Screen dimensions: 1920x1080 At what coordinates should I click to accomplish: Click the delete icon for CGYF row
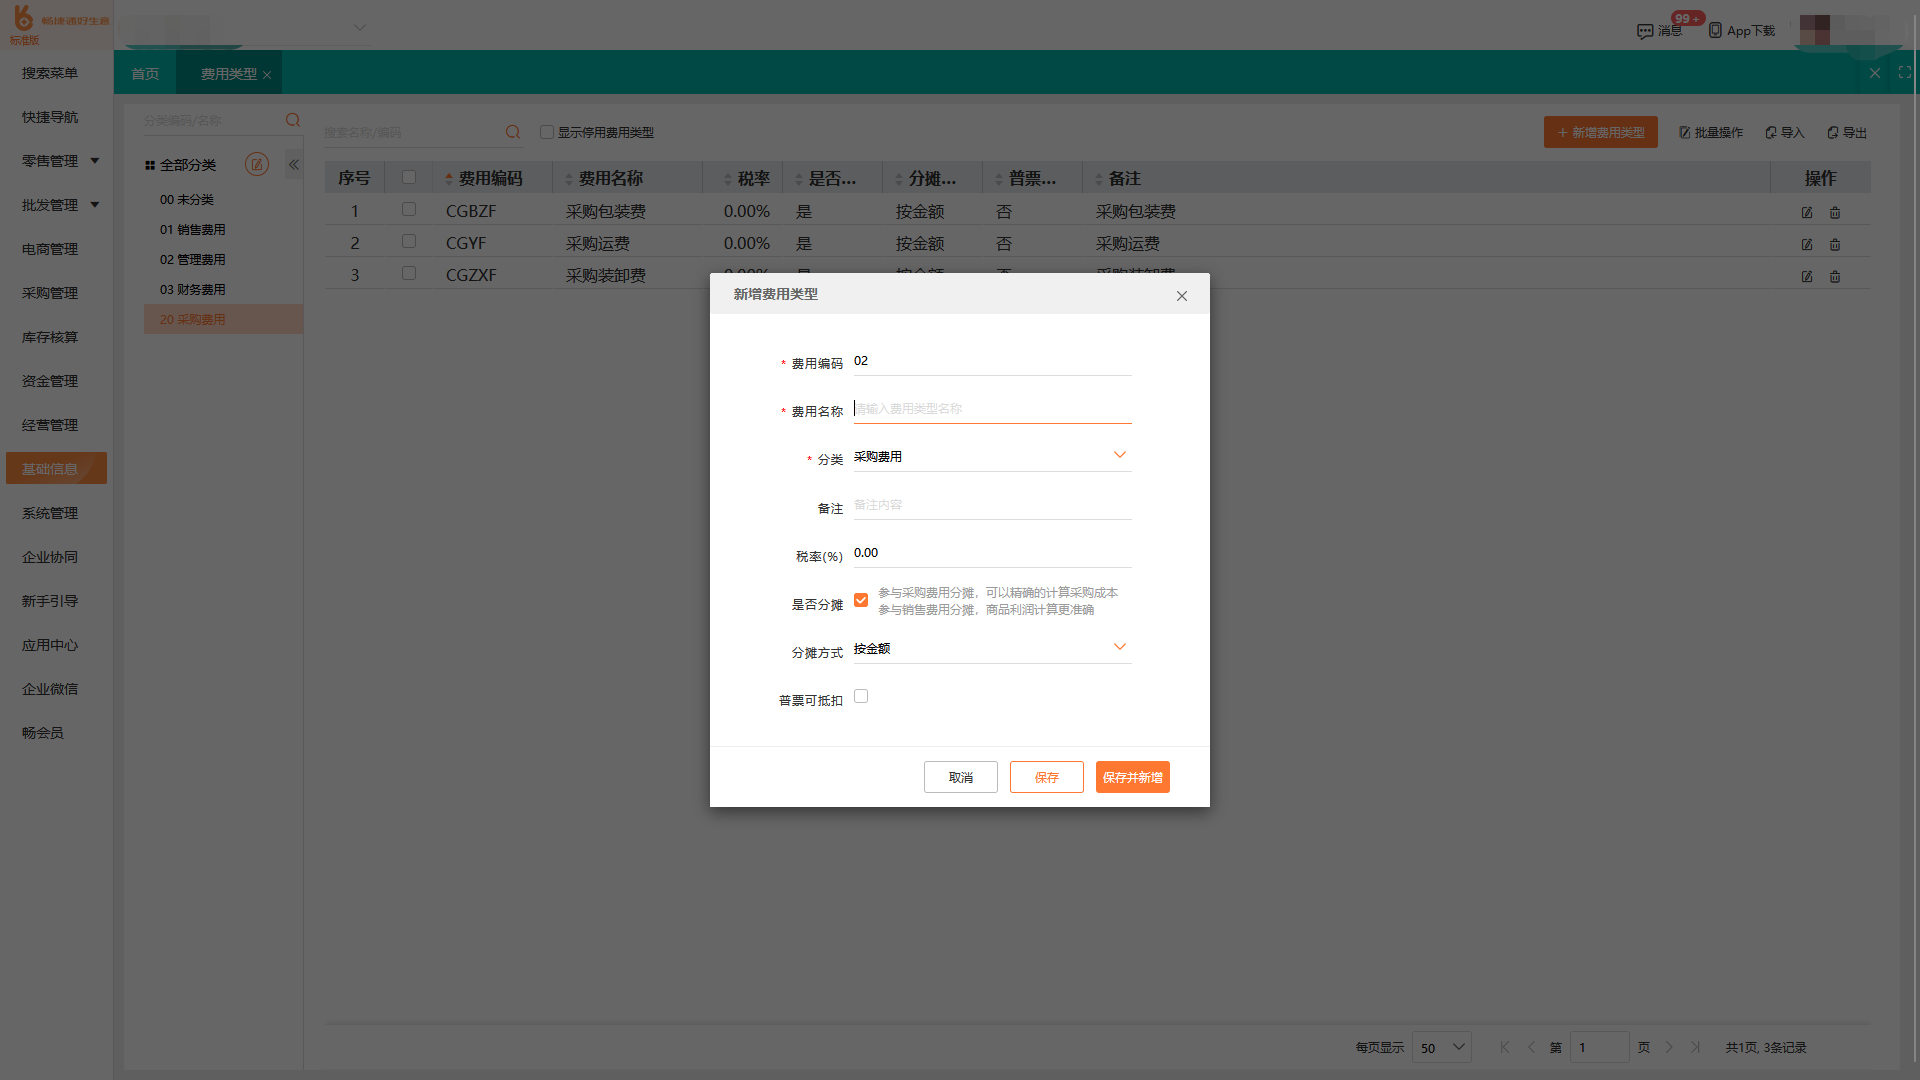tap(1834, 244)
